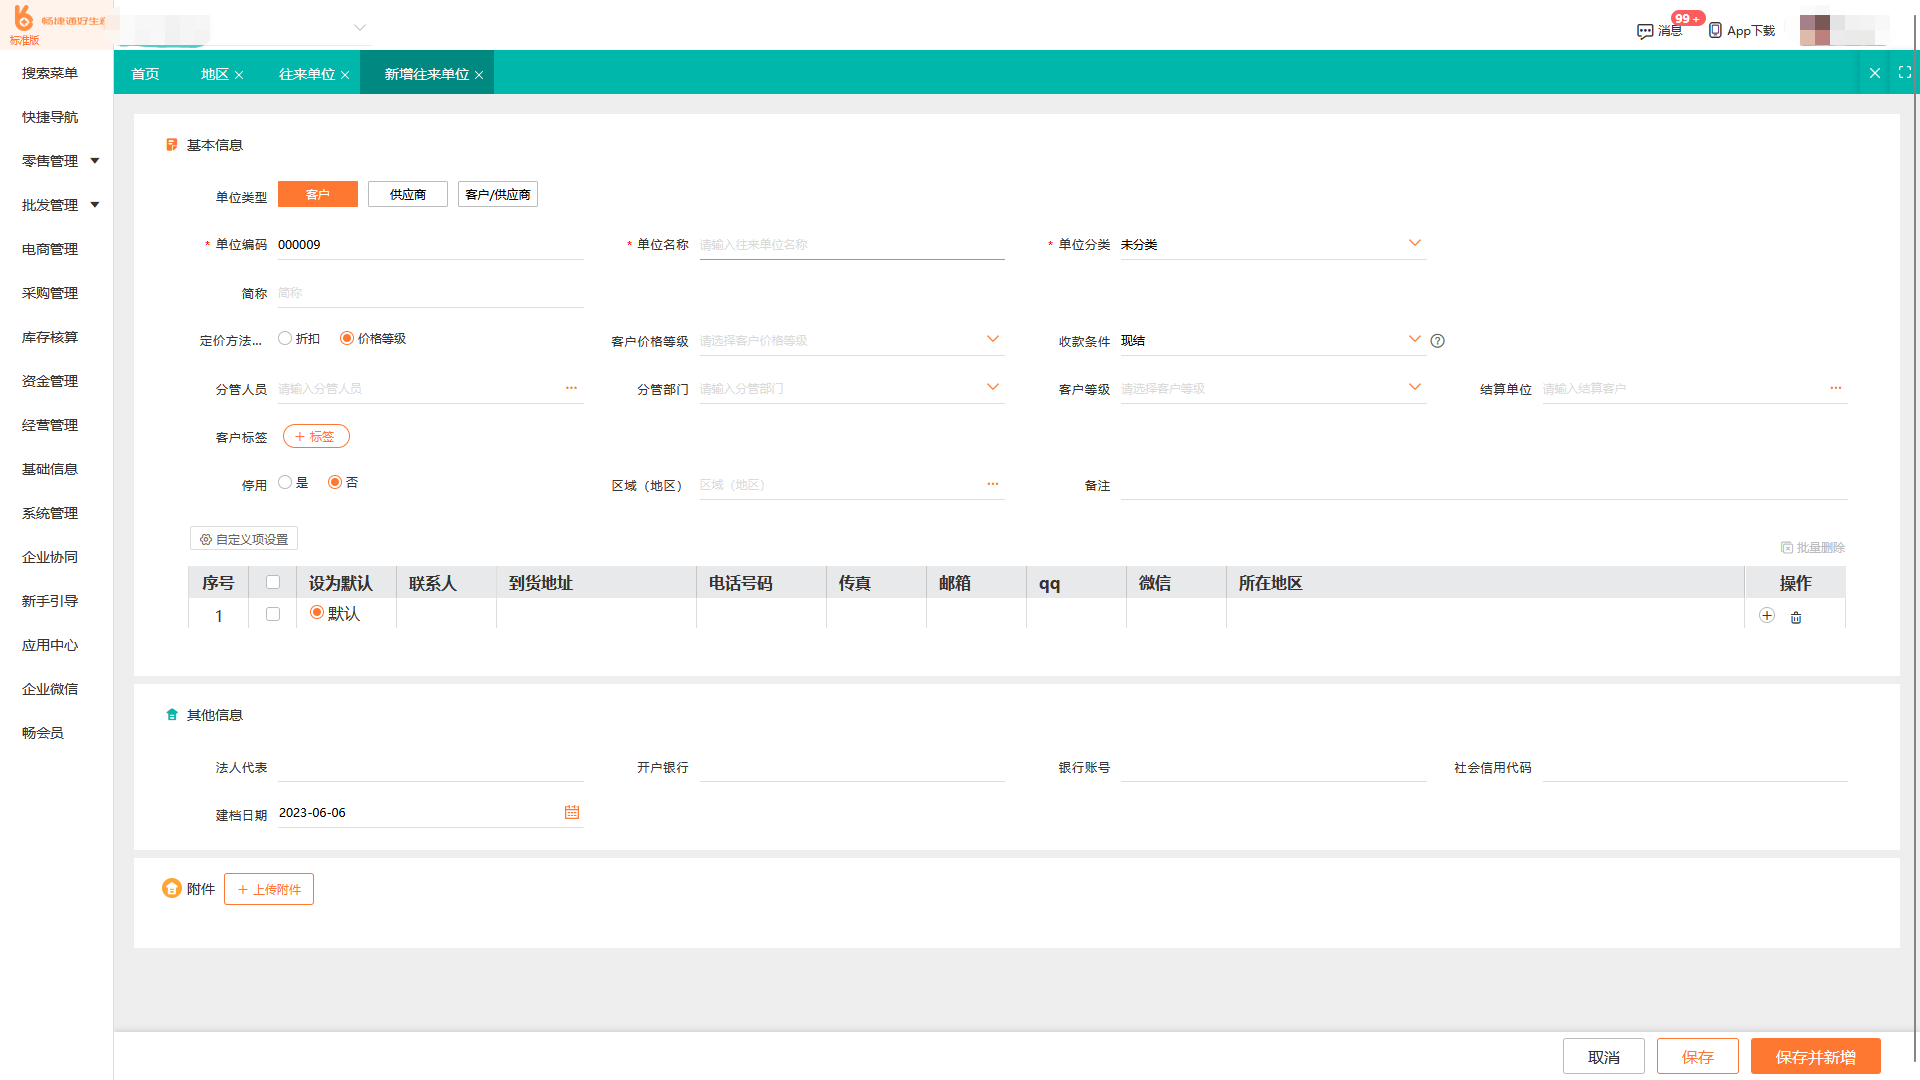The height and width of the screenshot is (1080, 1920).
Task: Click the delete row icon in 操作 column
Action: (1796, 617)
